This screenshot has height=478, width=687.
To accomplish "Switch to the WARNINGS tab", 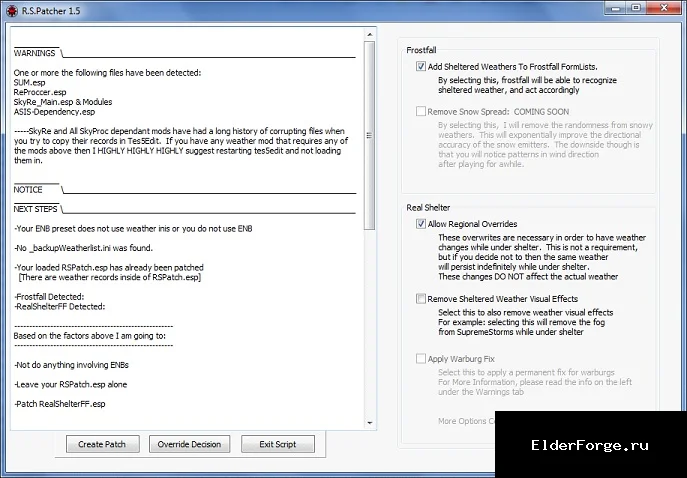I will point(35,53).
